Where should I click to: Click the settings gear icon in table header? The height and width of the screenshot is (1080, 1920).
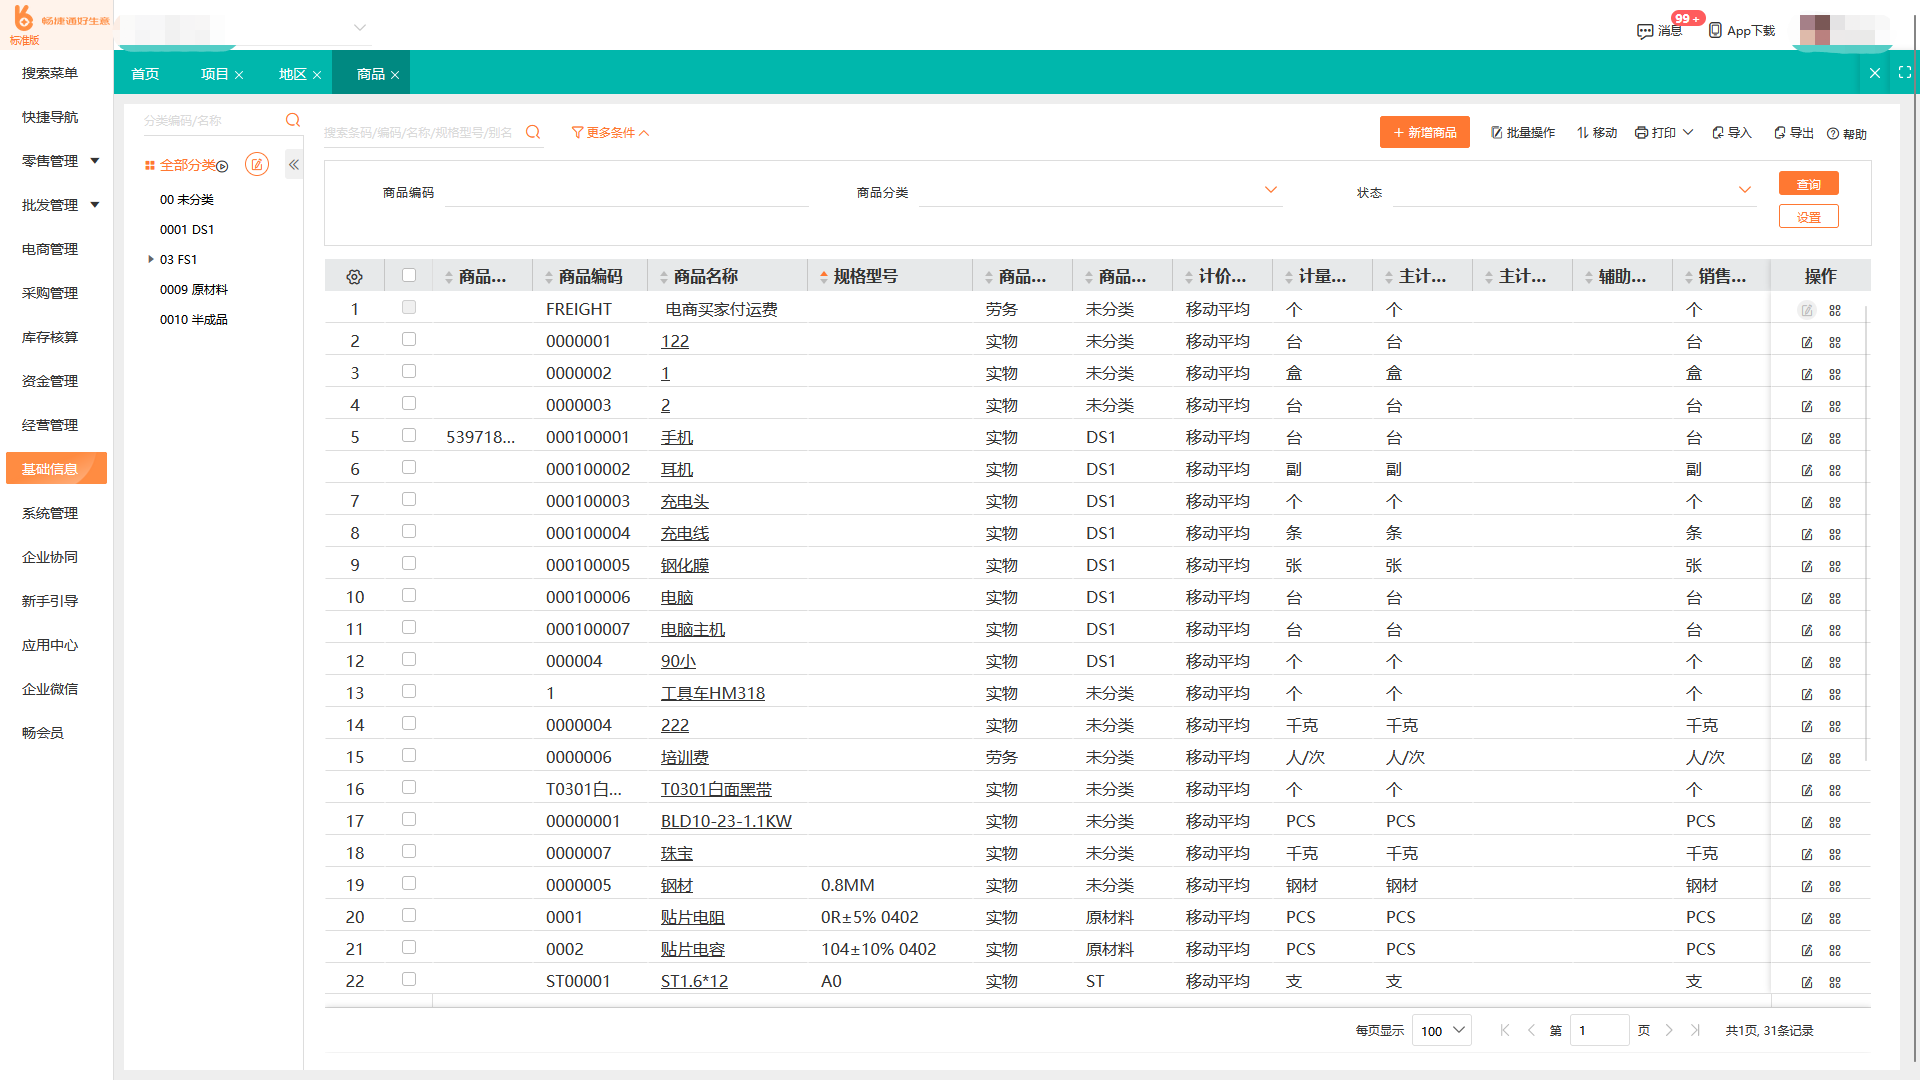[x=353, y=276]
